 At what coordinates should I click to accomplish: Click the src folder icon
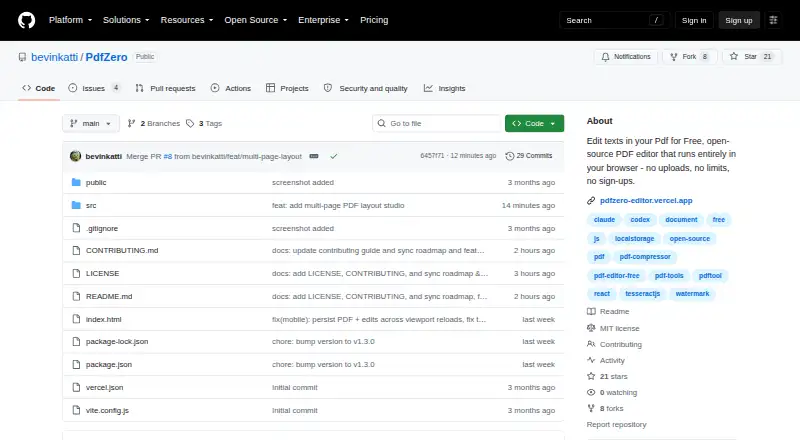point(76,205)
